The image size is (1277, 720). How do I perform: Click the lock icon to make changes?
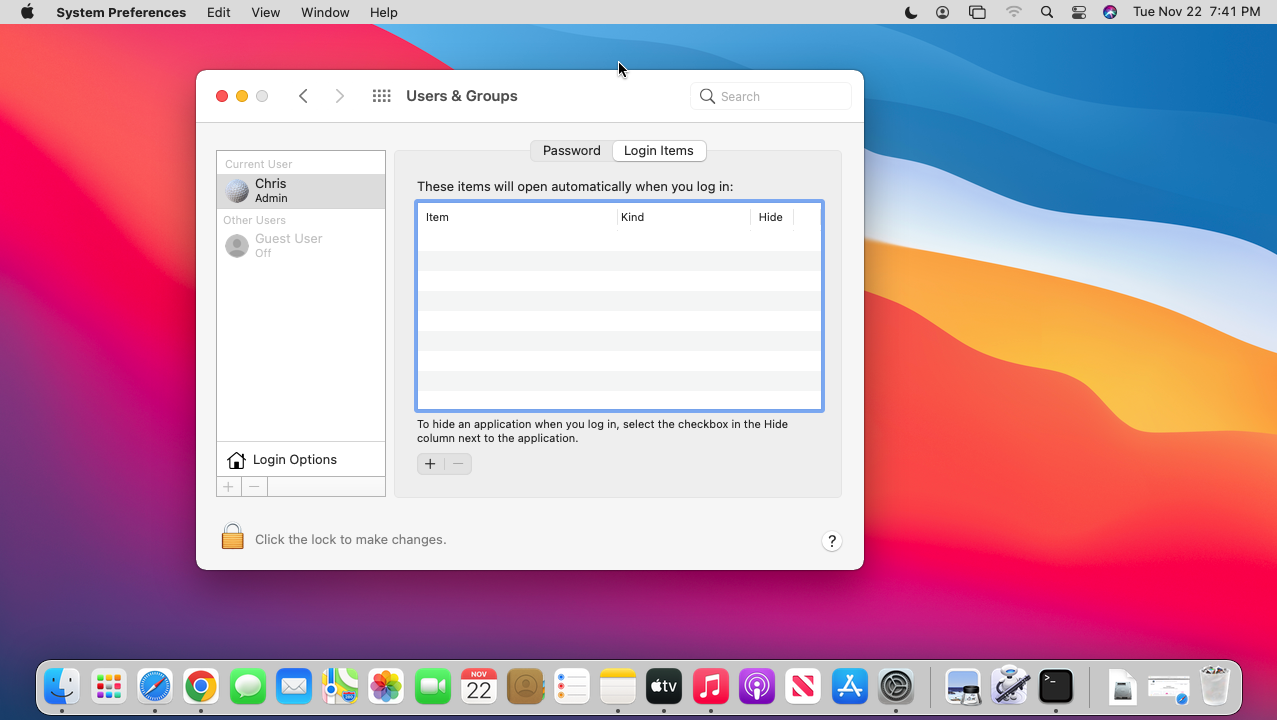pyautogui.click(x=232, y=536)
